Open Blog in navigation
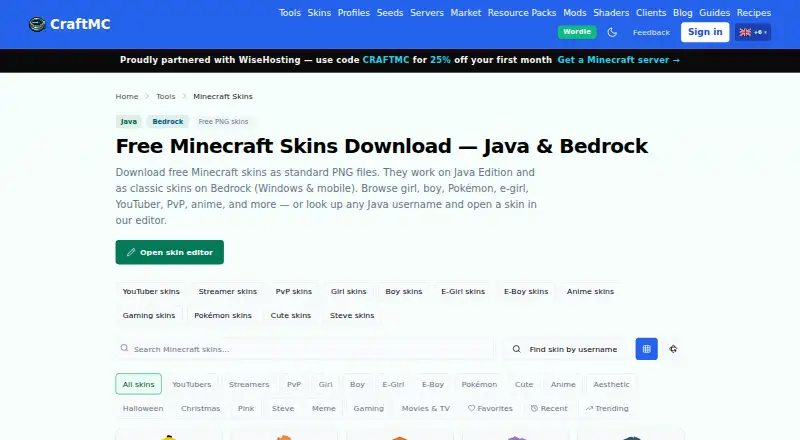This screenshot has height=440, width=800. (683, 13)
